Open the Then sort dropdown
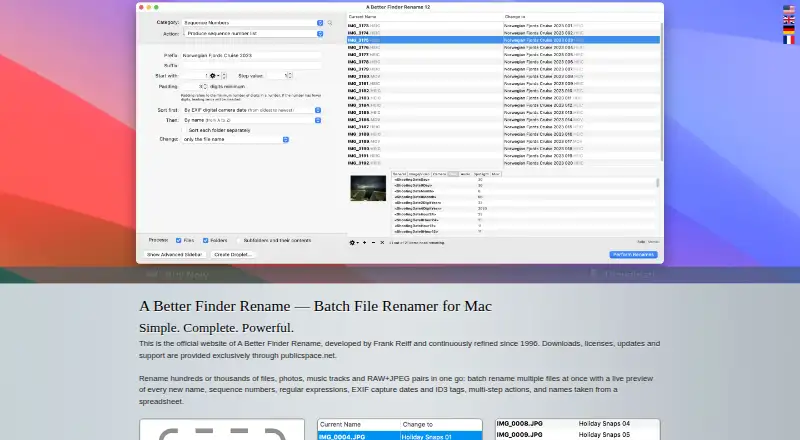Viewport: 800px width, 440px height. [252, 120]
